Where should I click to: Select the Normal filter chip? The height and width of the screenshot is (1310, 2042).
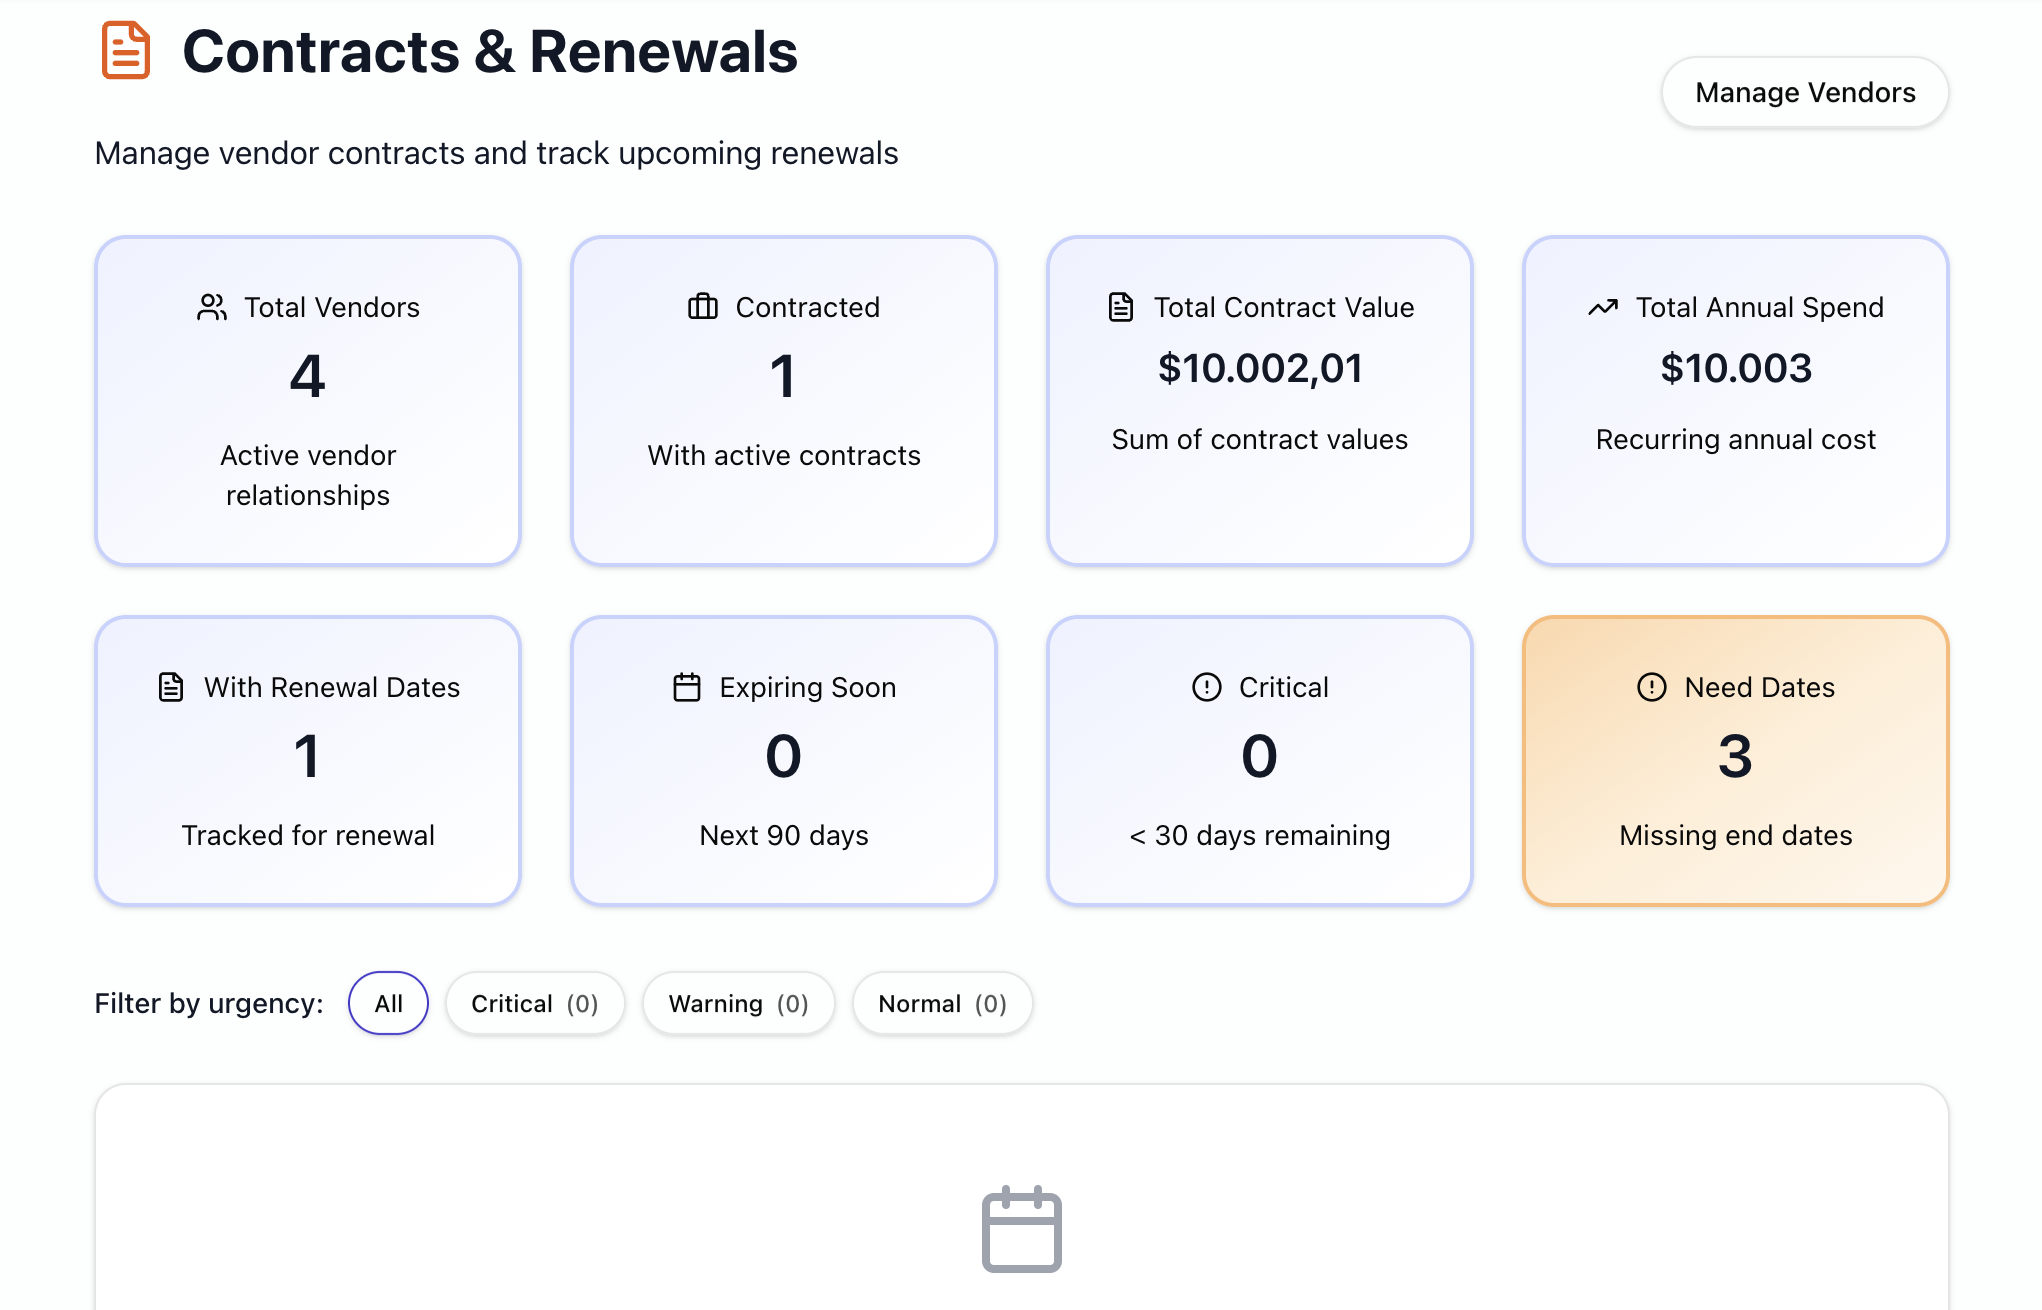coord(941,1003)
